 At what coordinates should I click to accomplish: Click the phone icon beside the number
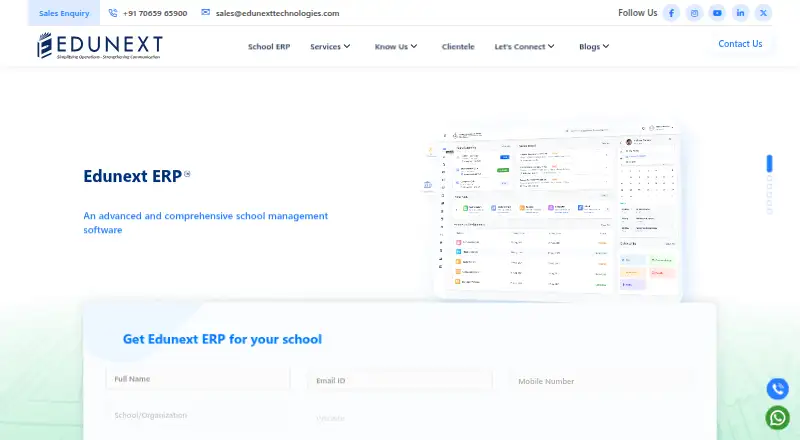(x=113, y=13)
